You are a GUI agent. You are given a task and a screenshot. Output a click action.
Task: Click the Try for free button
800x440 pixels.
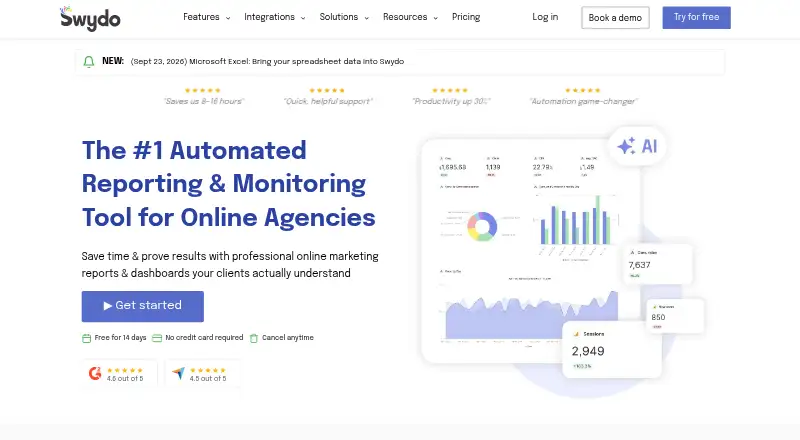[x=696, y=17]
